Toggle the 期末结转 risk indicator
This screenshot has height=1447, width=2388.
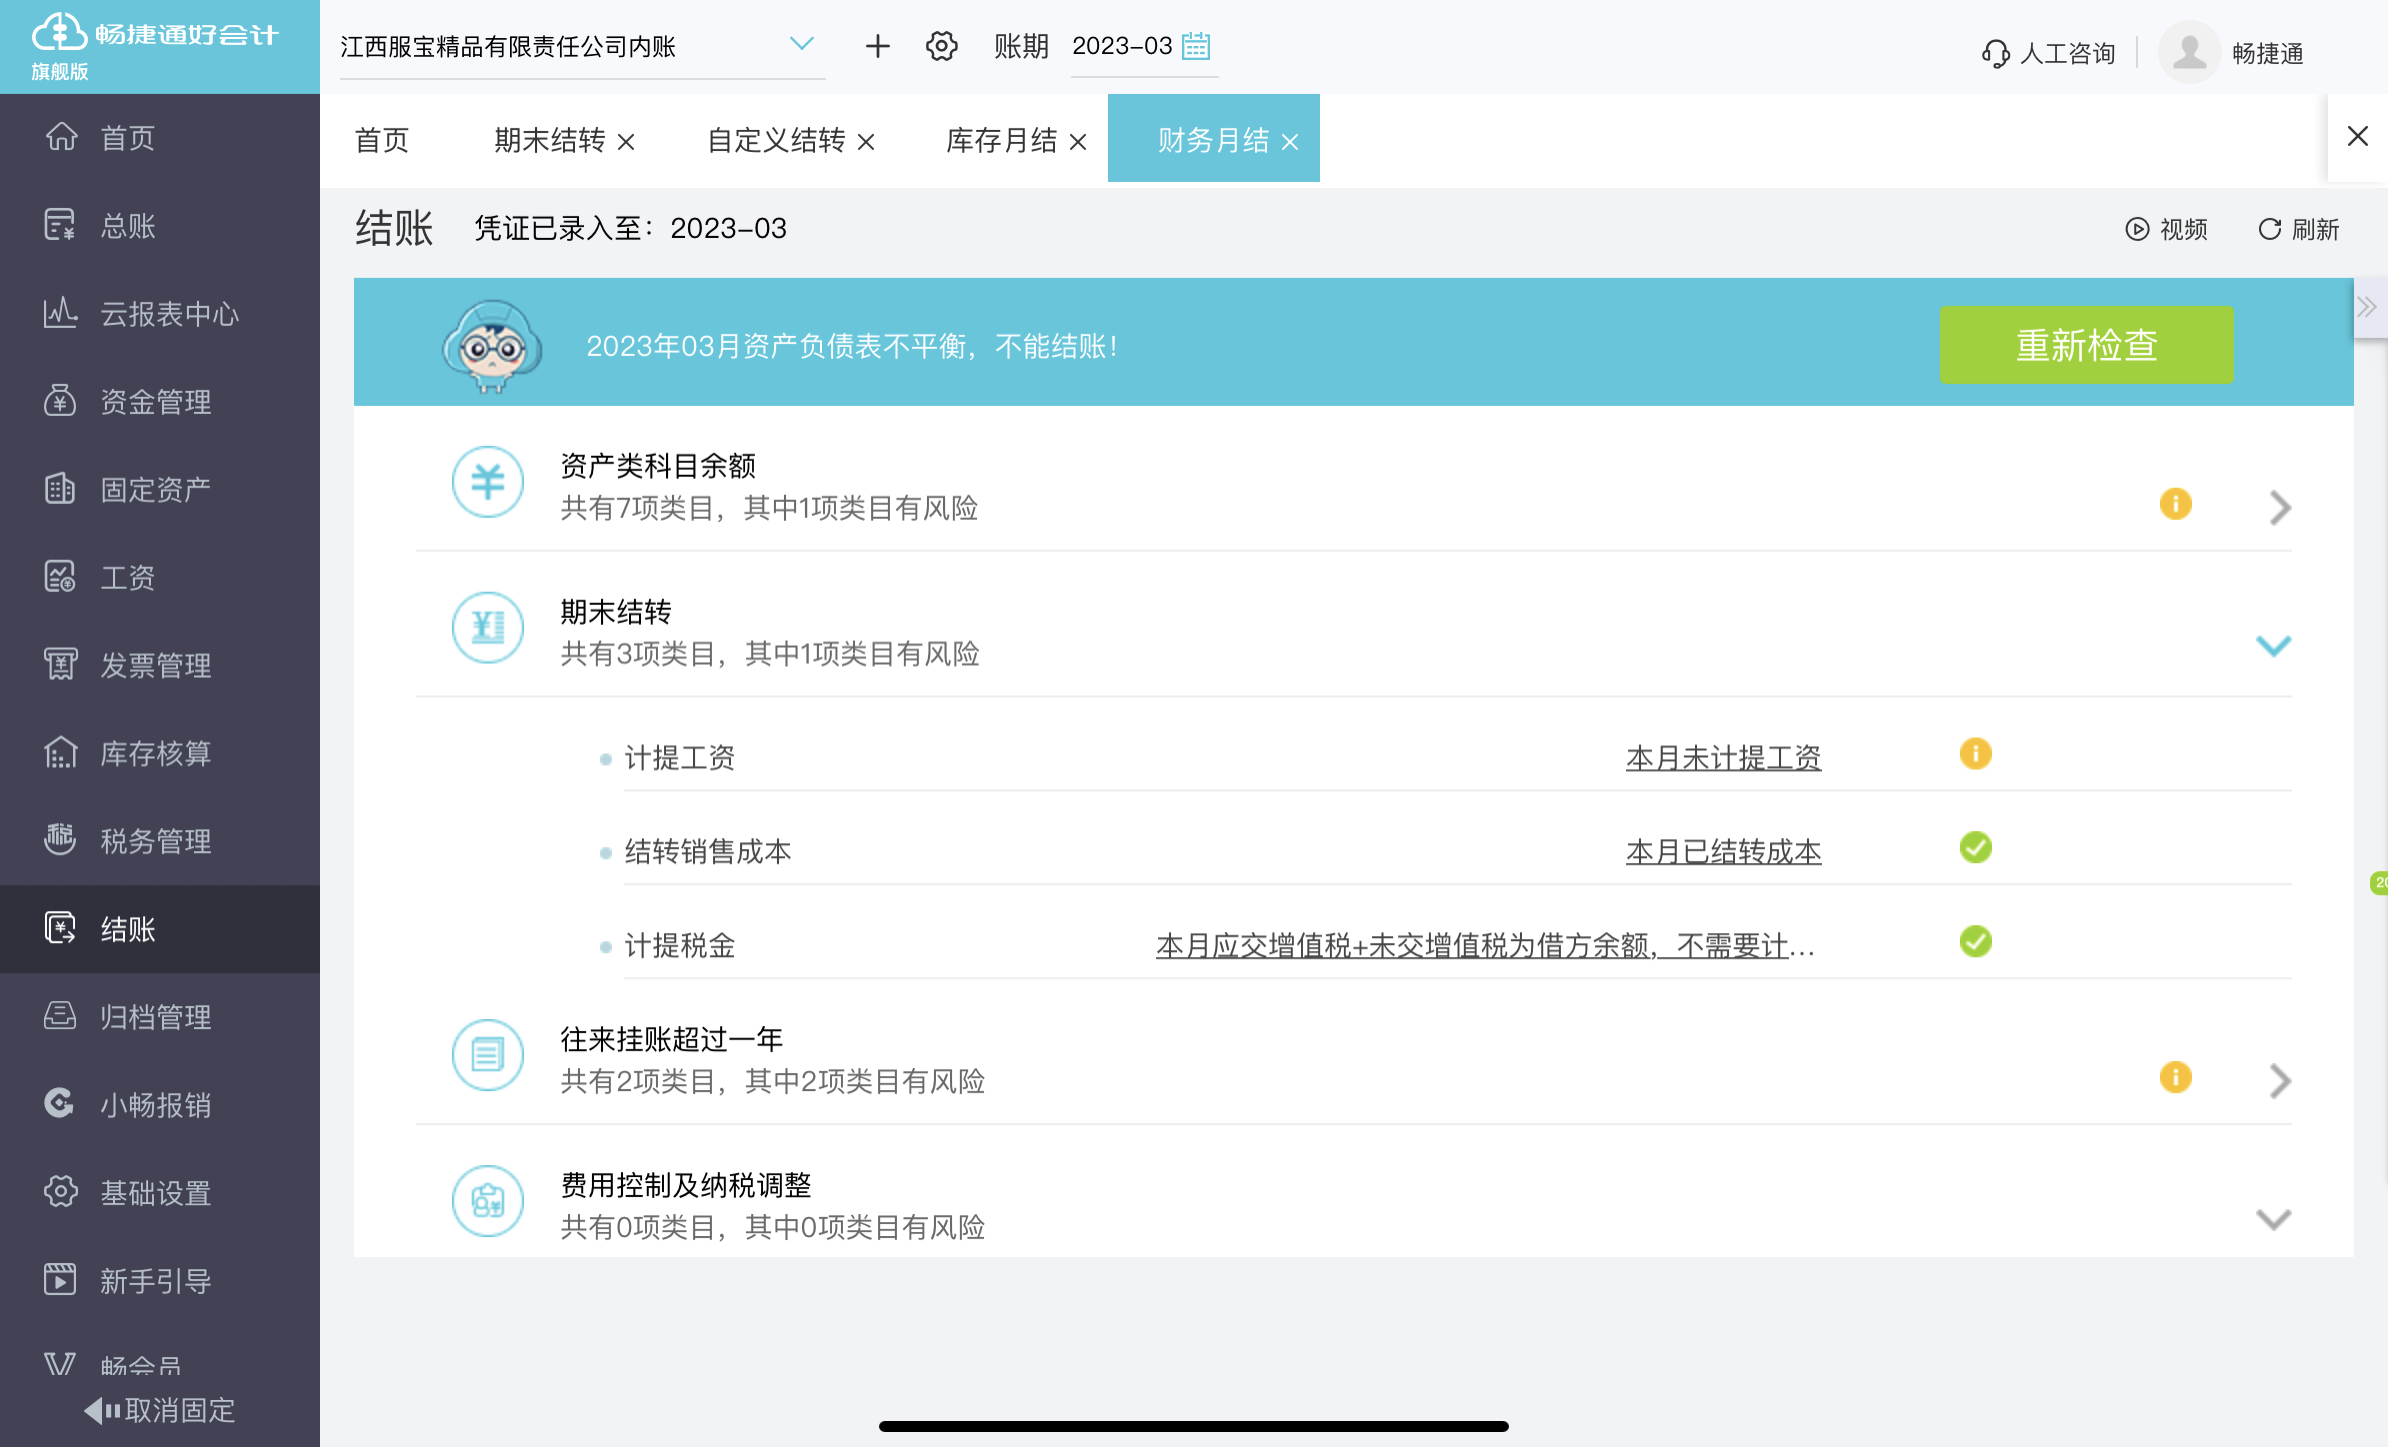pyautogui.click(x=2277, y=643)
